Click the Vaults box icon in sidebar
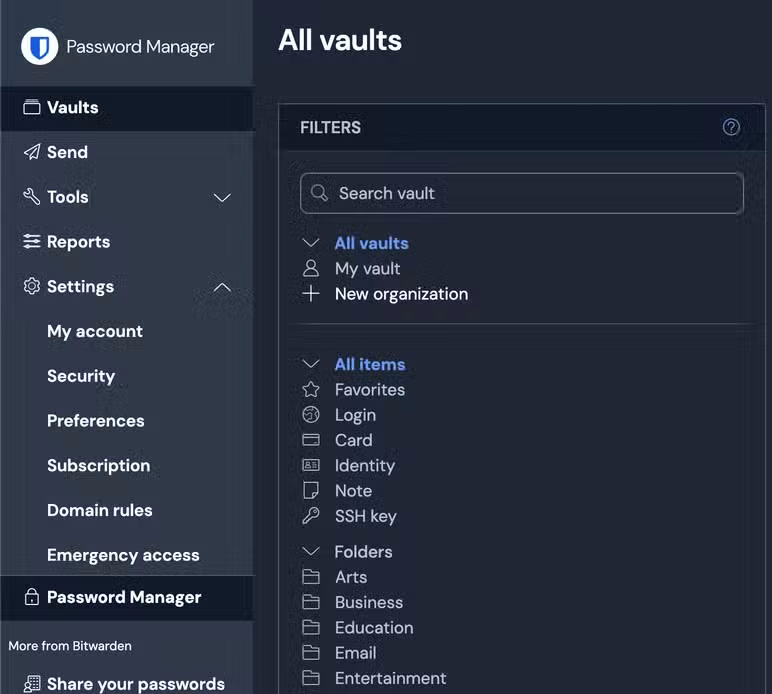The image size is (772, 694). tap(32, 107)
